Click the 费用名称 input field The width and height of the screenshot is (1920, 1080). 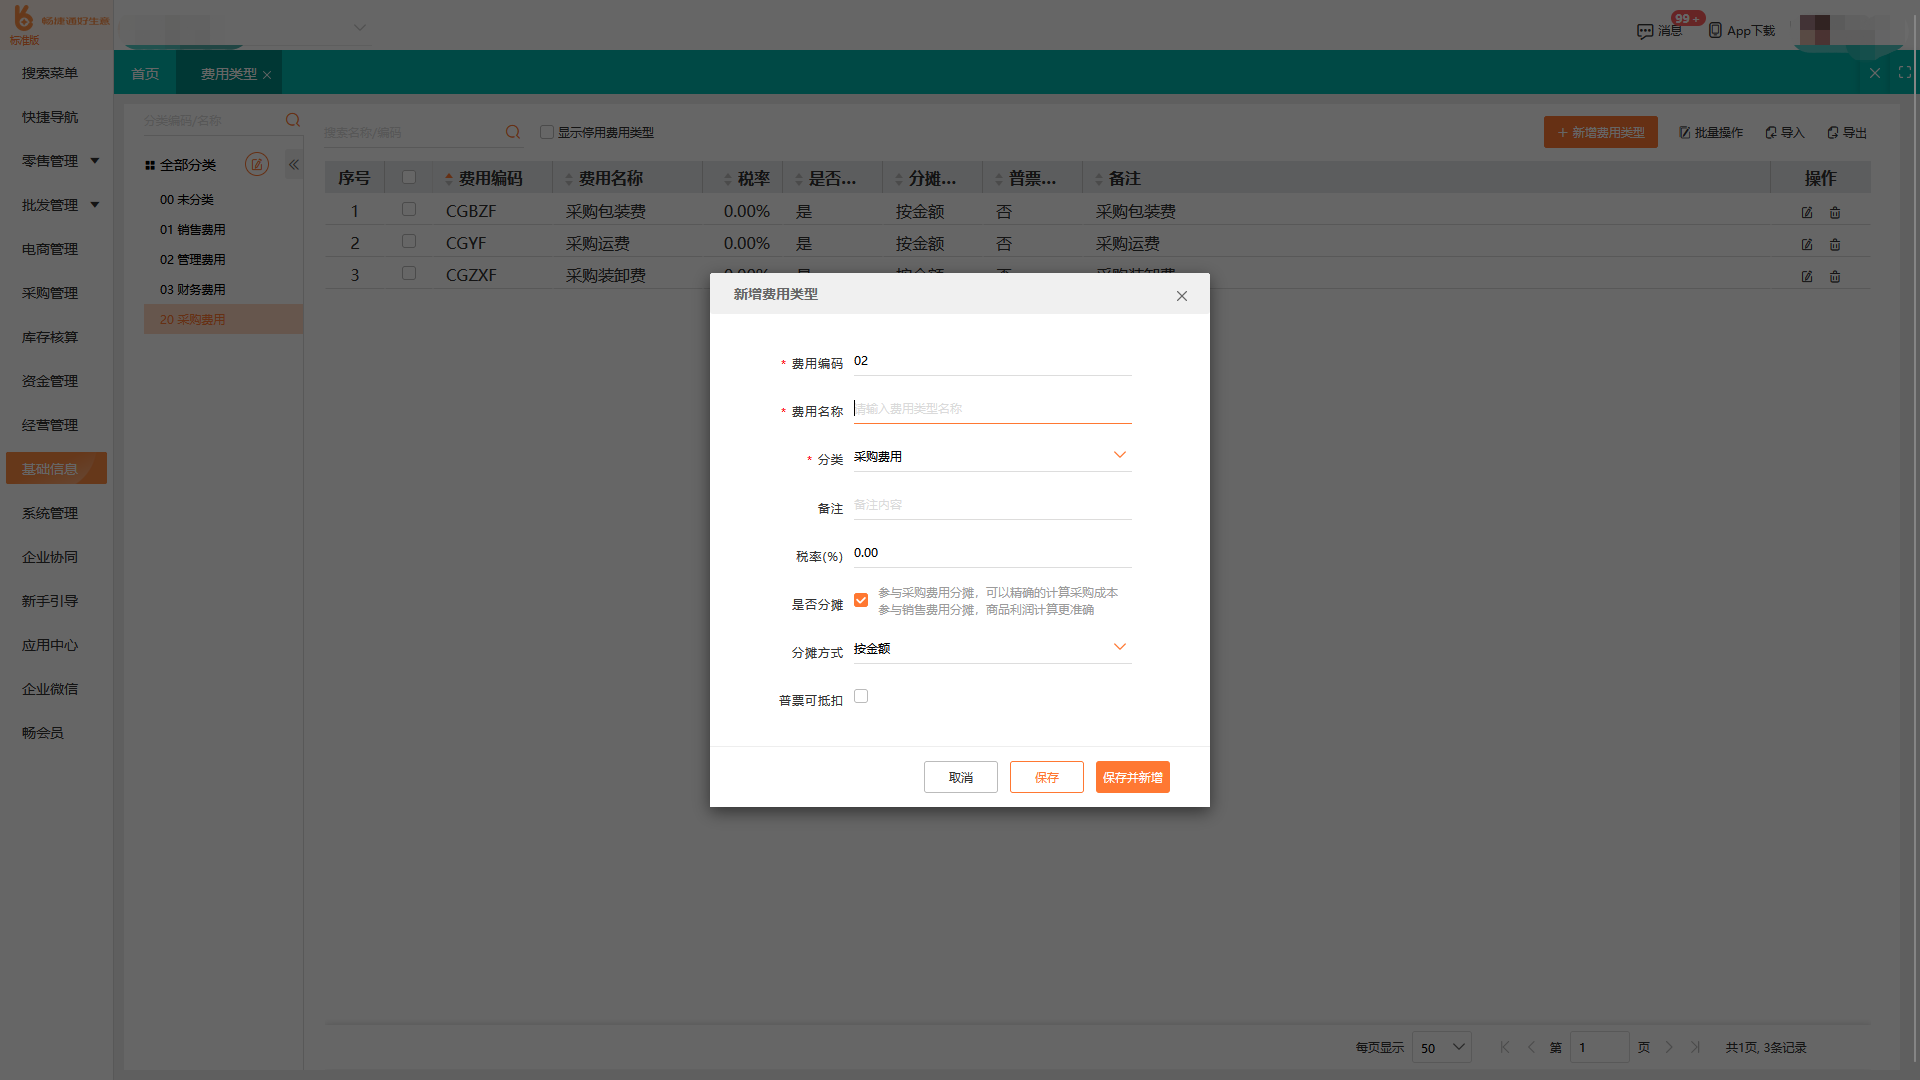pyautogui.click(x=992, y=409)
